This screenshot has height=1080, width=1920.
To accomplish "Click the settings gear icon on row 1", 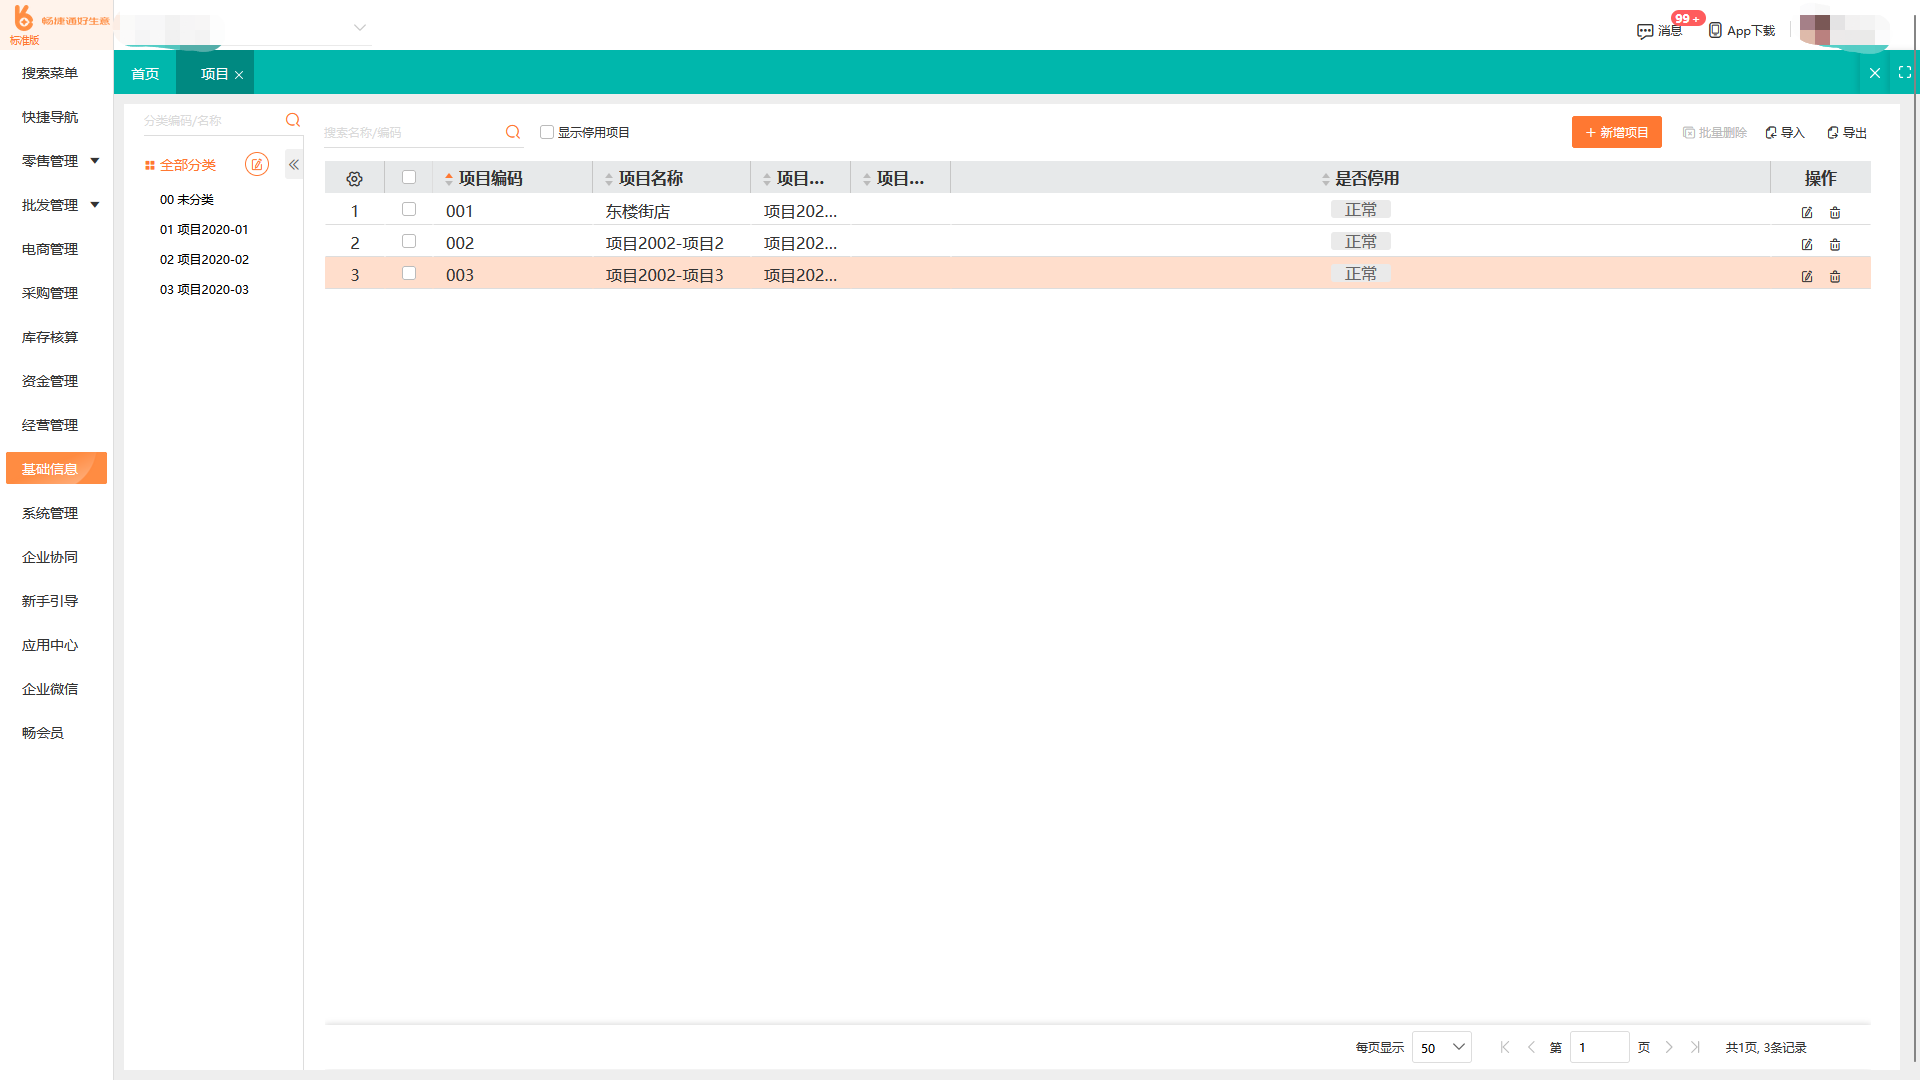I will 353,178.
